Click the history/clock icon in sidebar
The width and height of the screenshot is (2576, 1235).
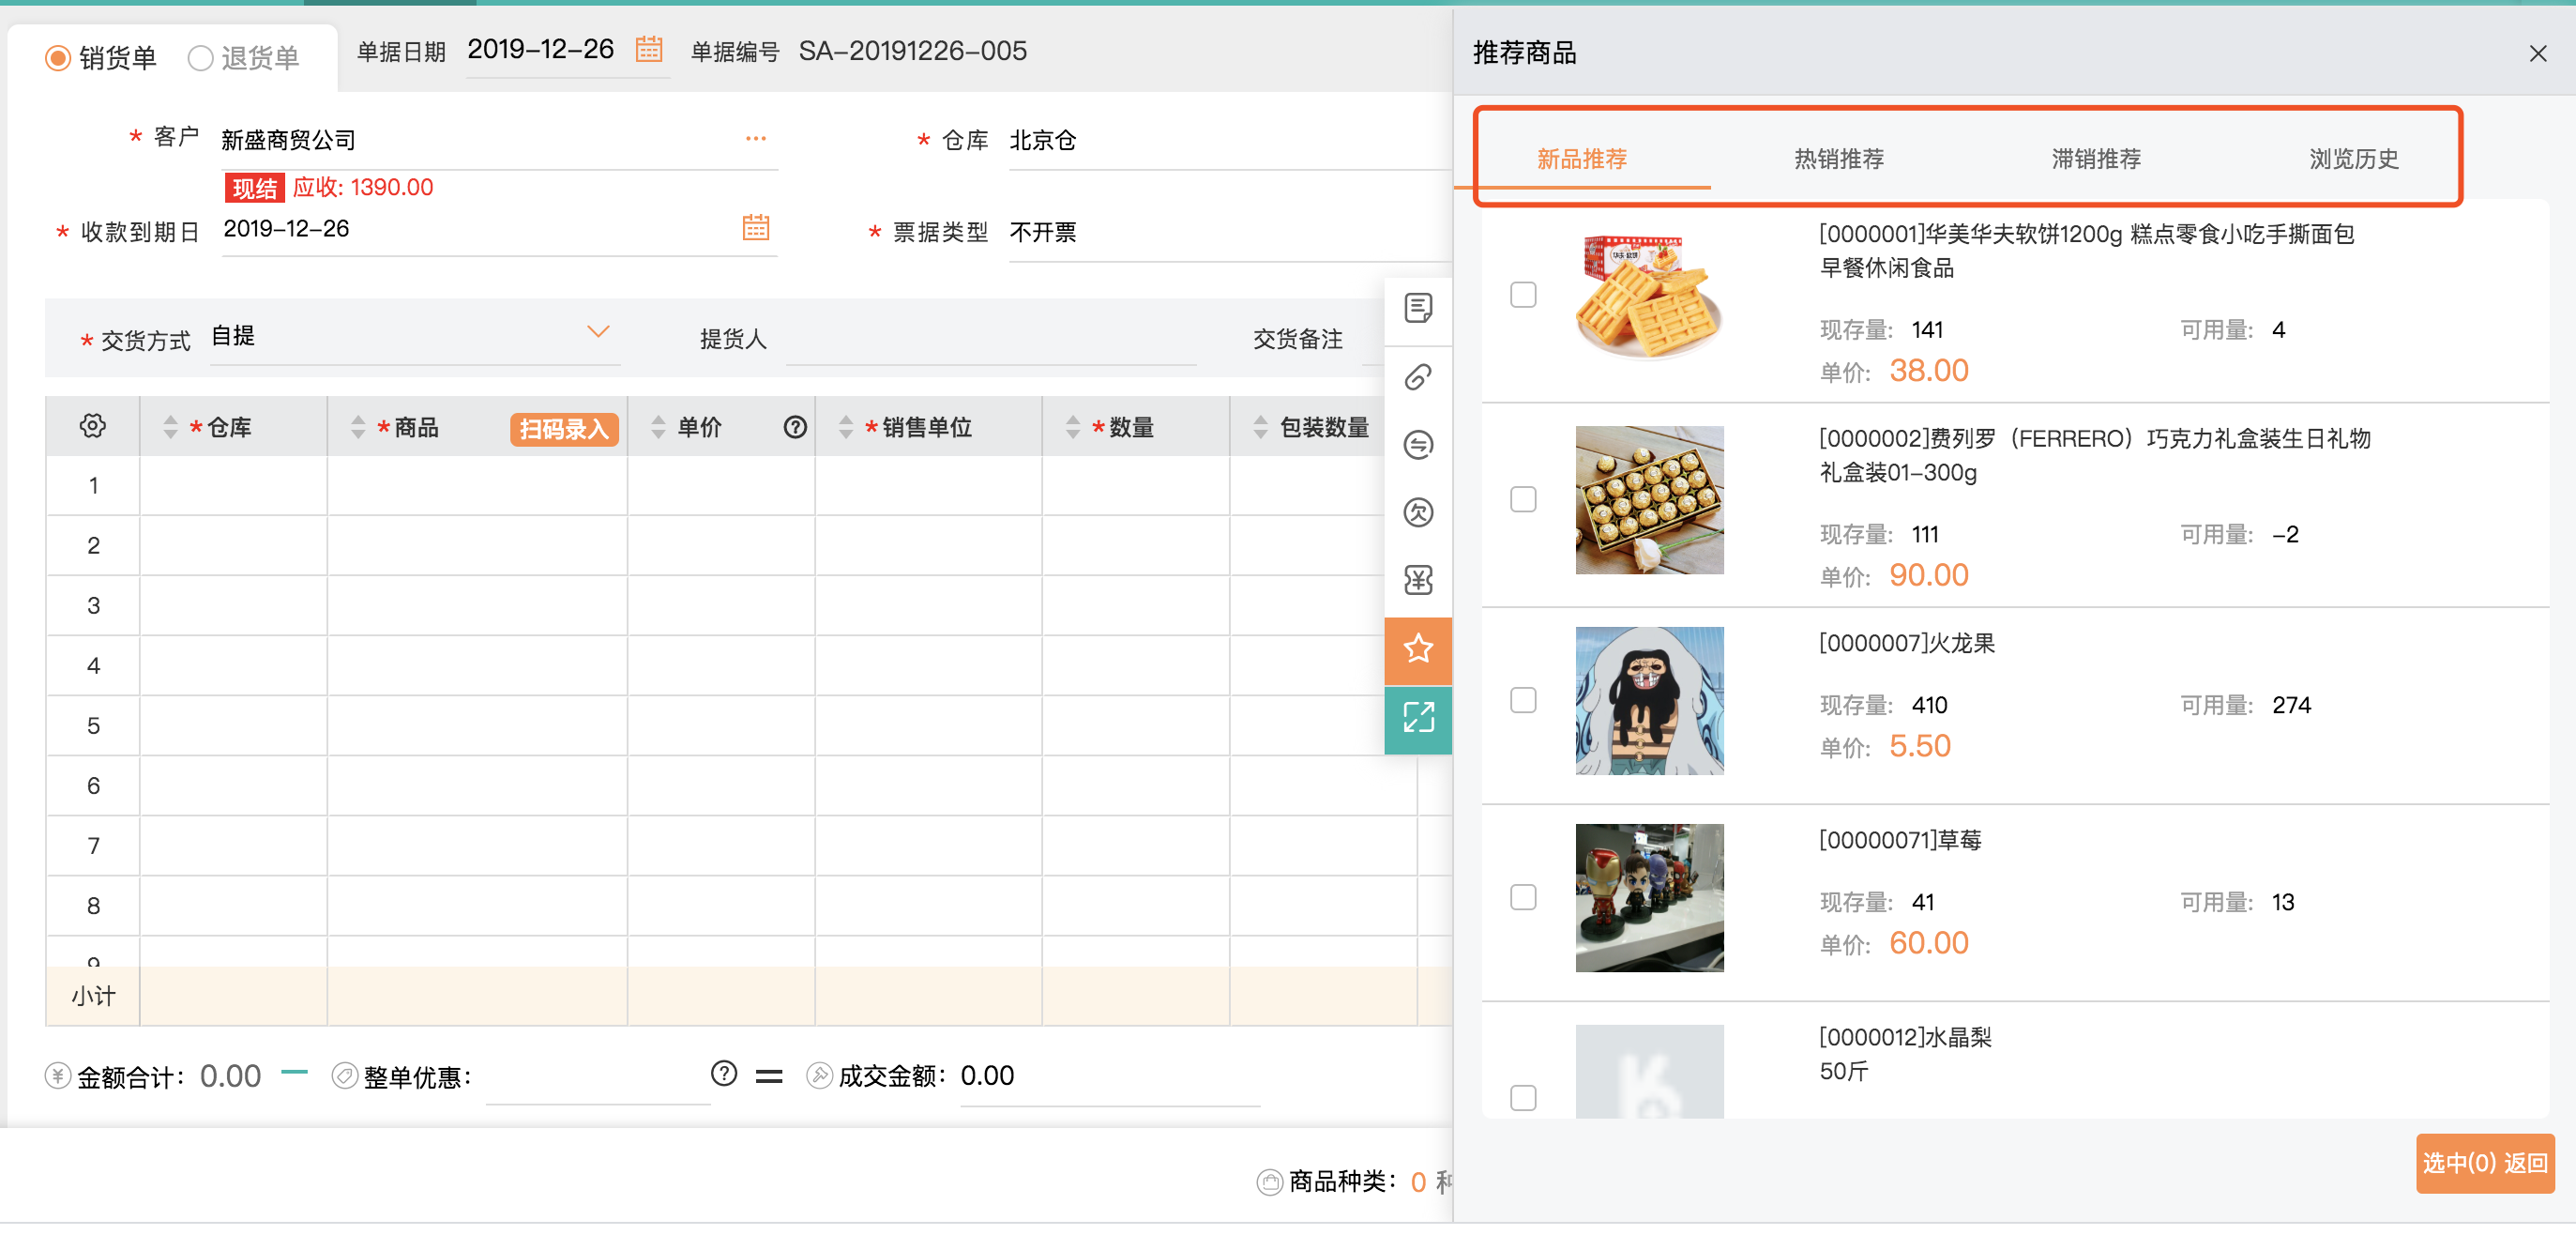pos(1417,444)
